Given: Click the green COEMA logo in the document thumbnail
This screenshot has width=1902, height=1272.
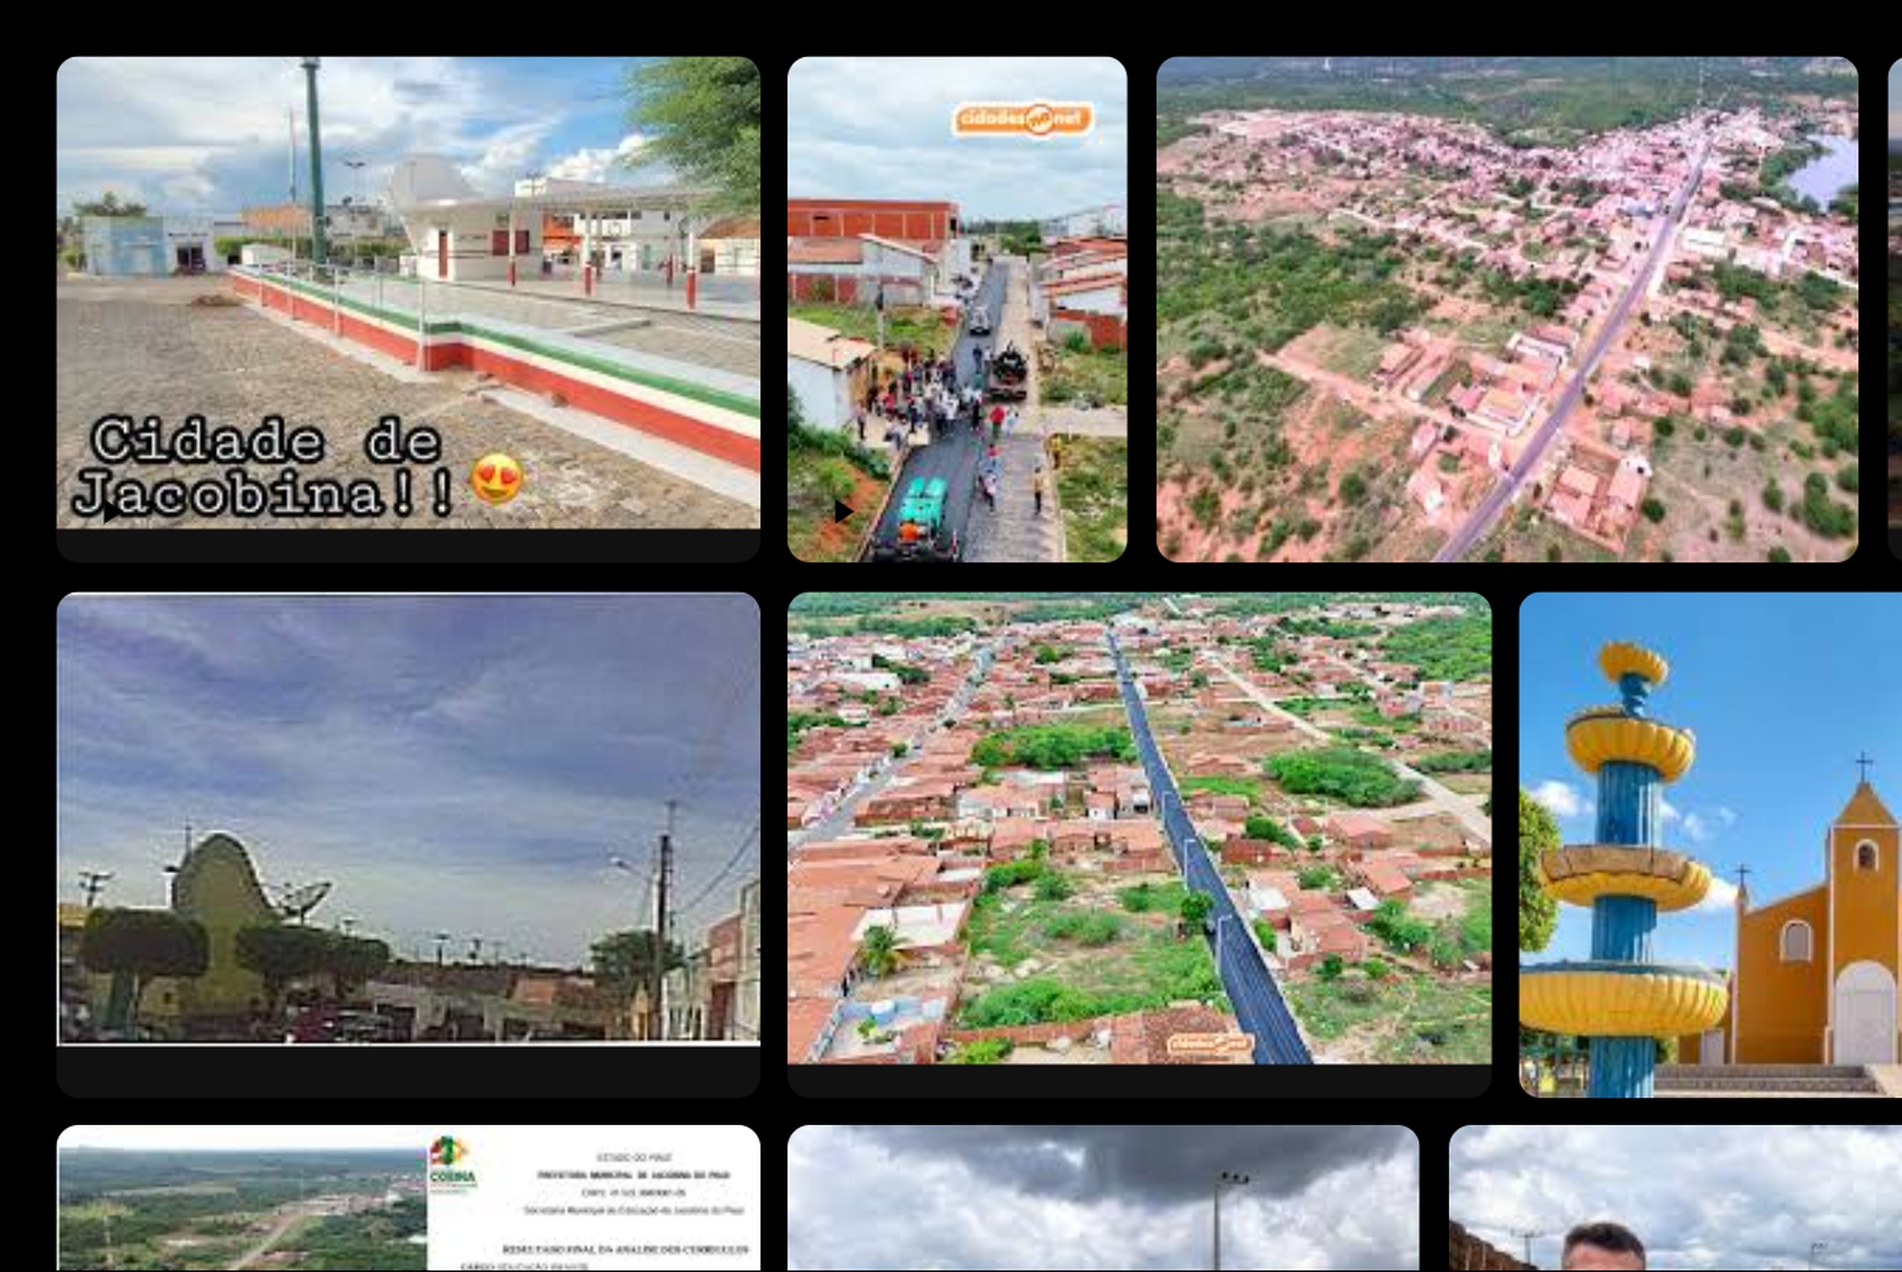Looking at the screenshot, I should [451, 1164].
